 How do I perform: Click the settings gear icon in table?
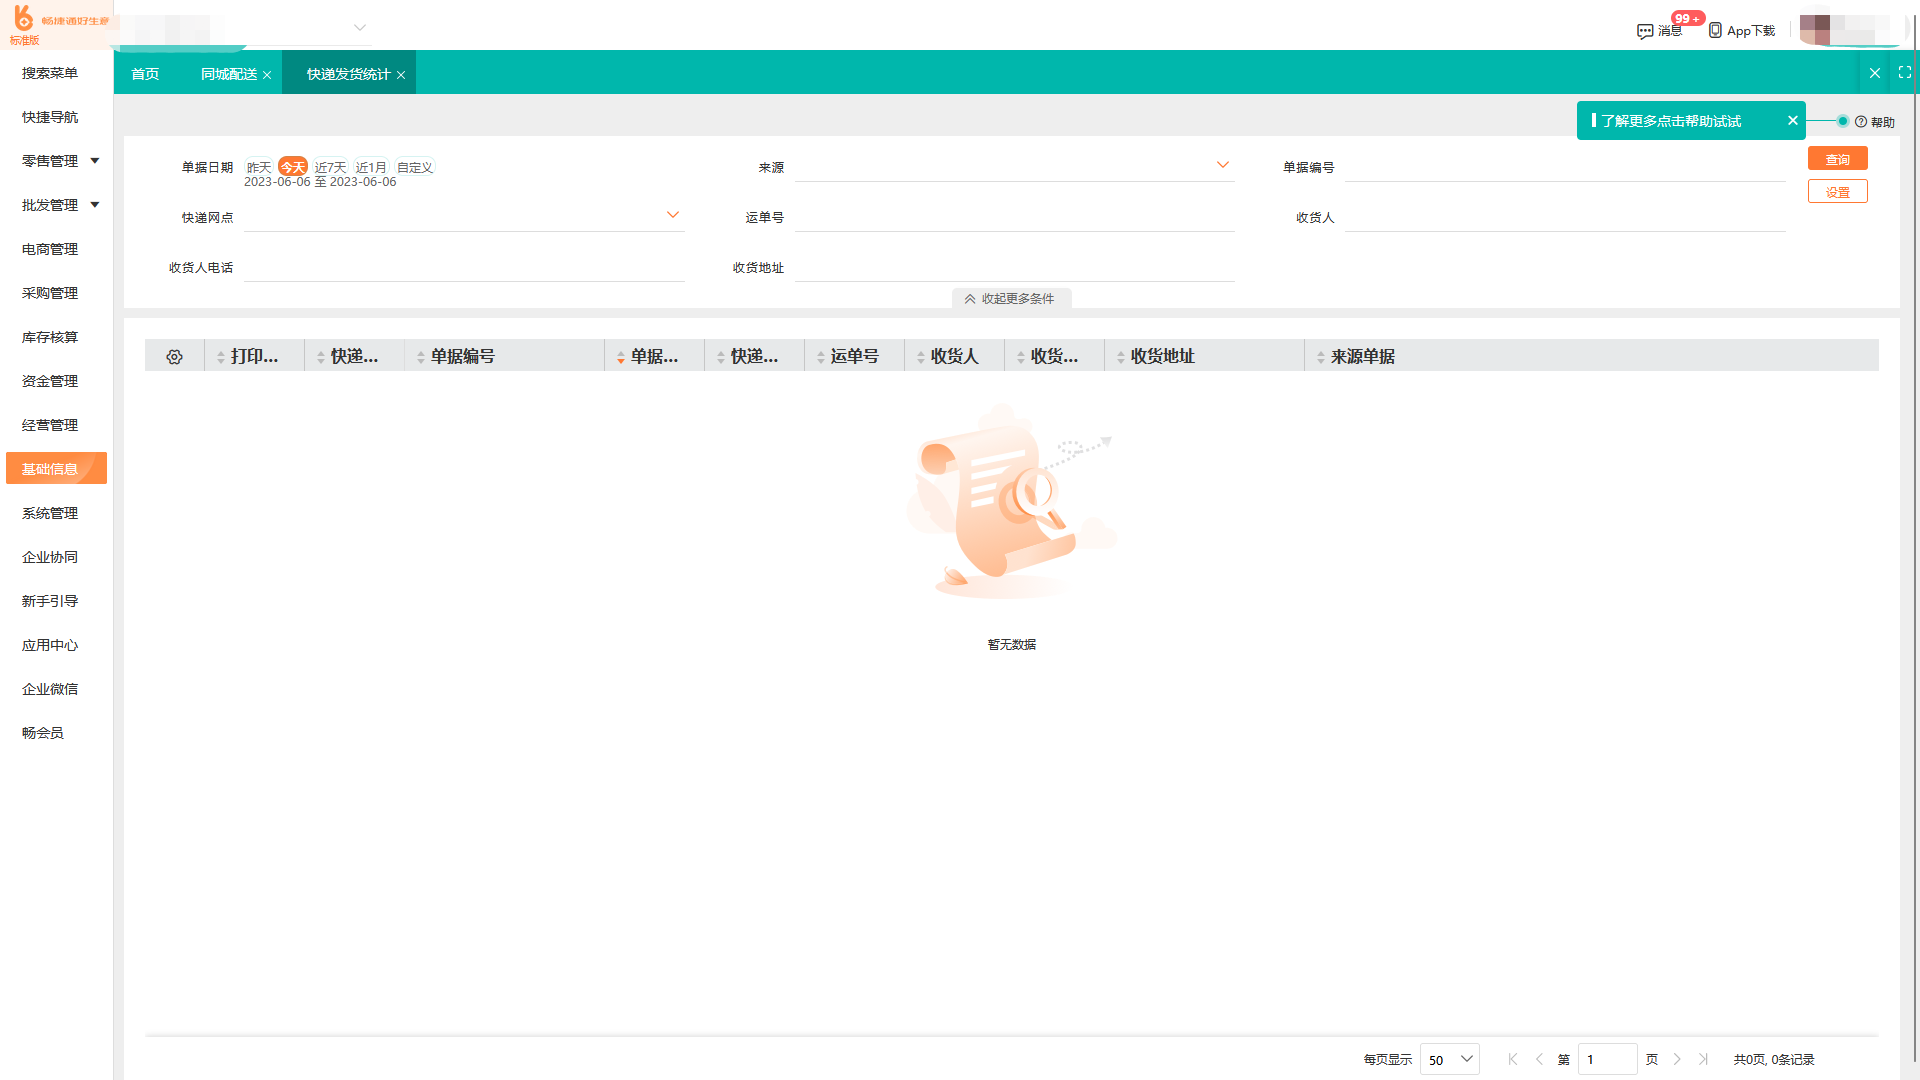point(174,356)
